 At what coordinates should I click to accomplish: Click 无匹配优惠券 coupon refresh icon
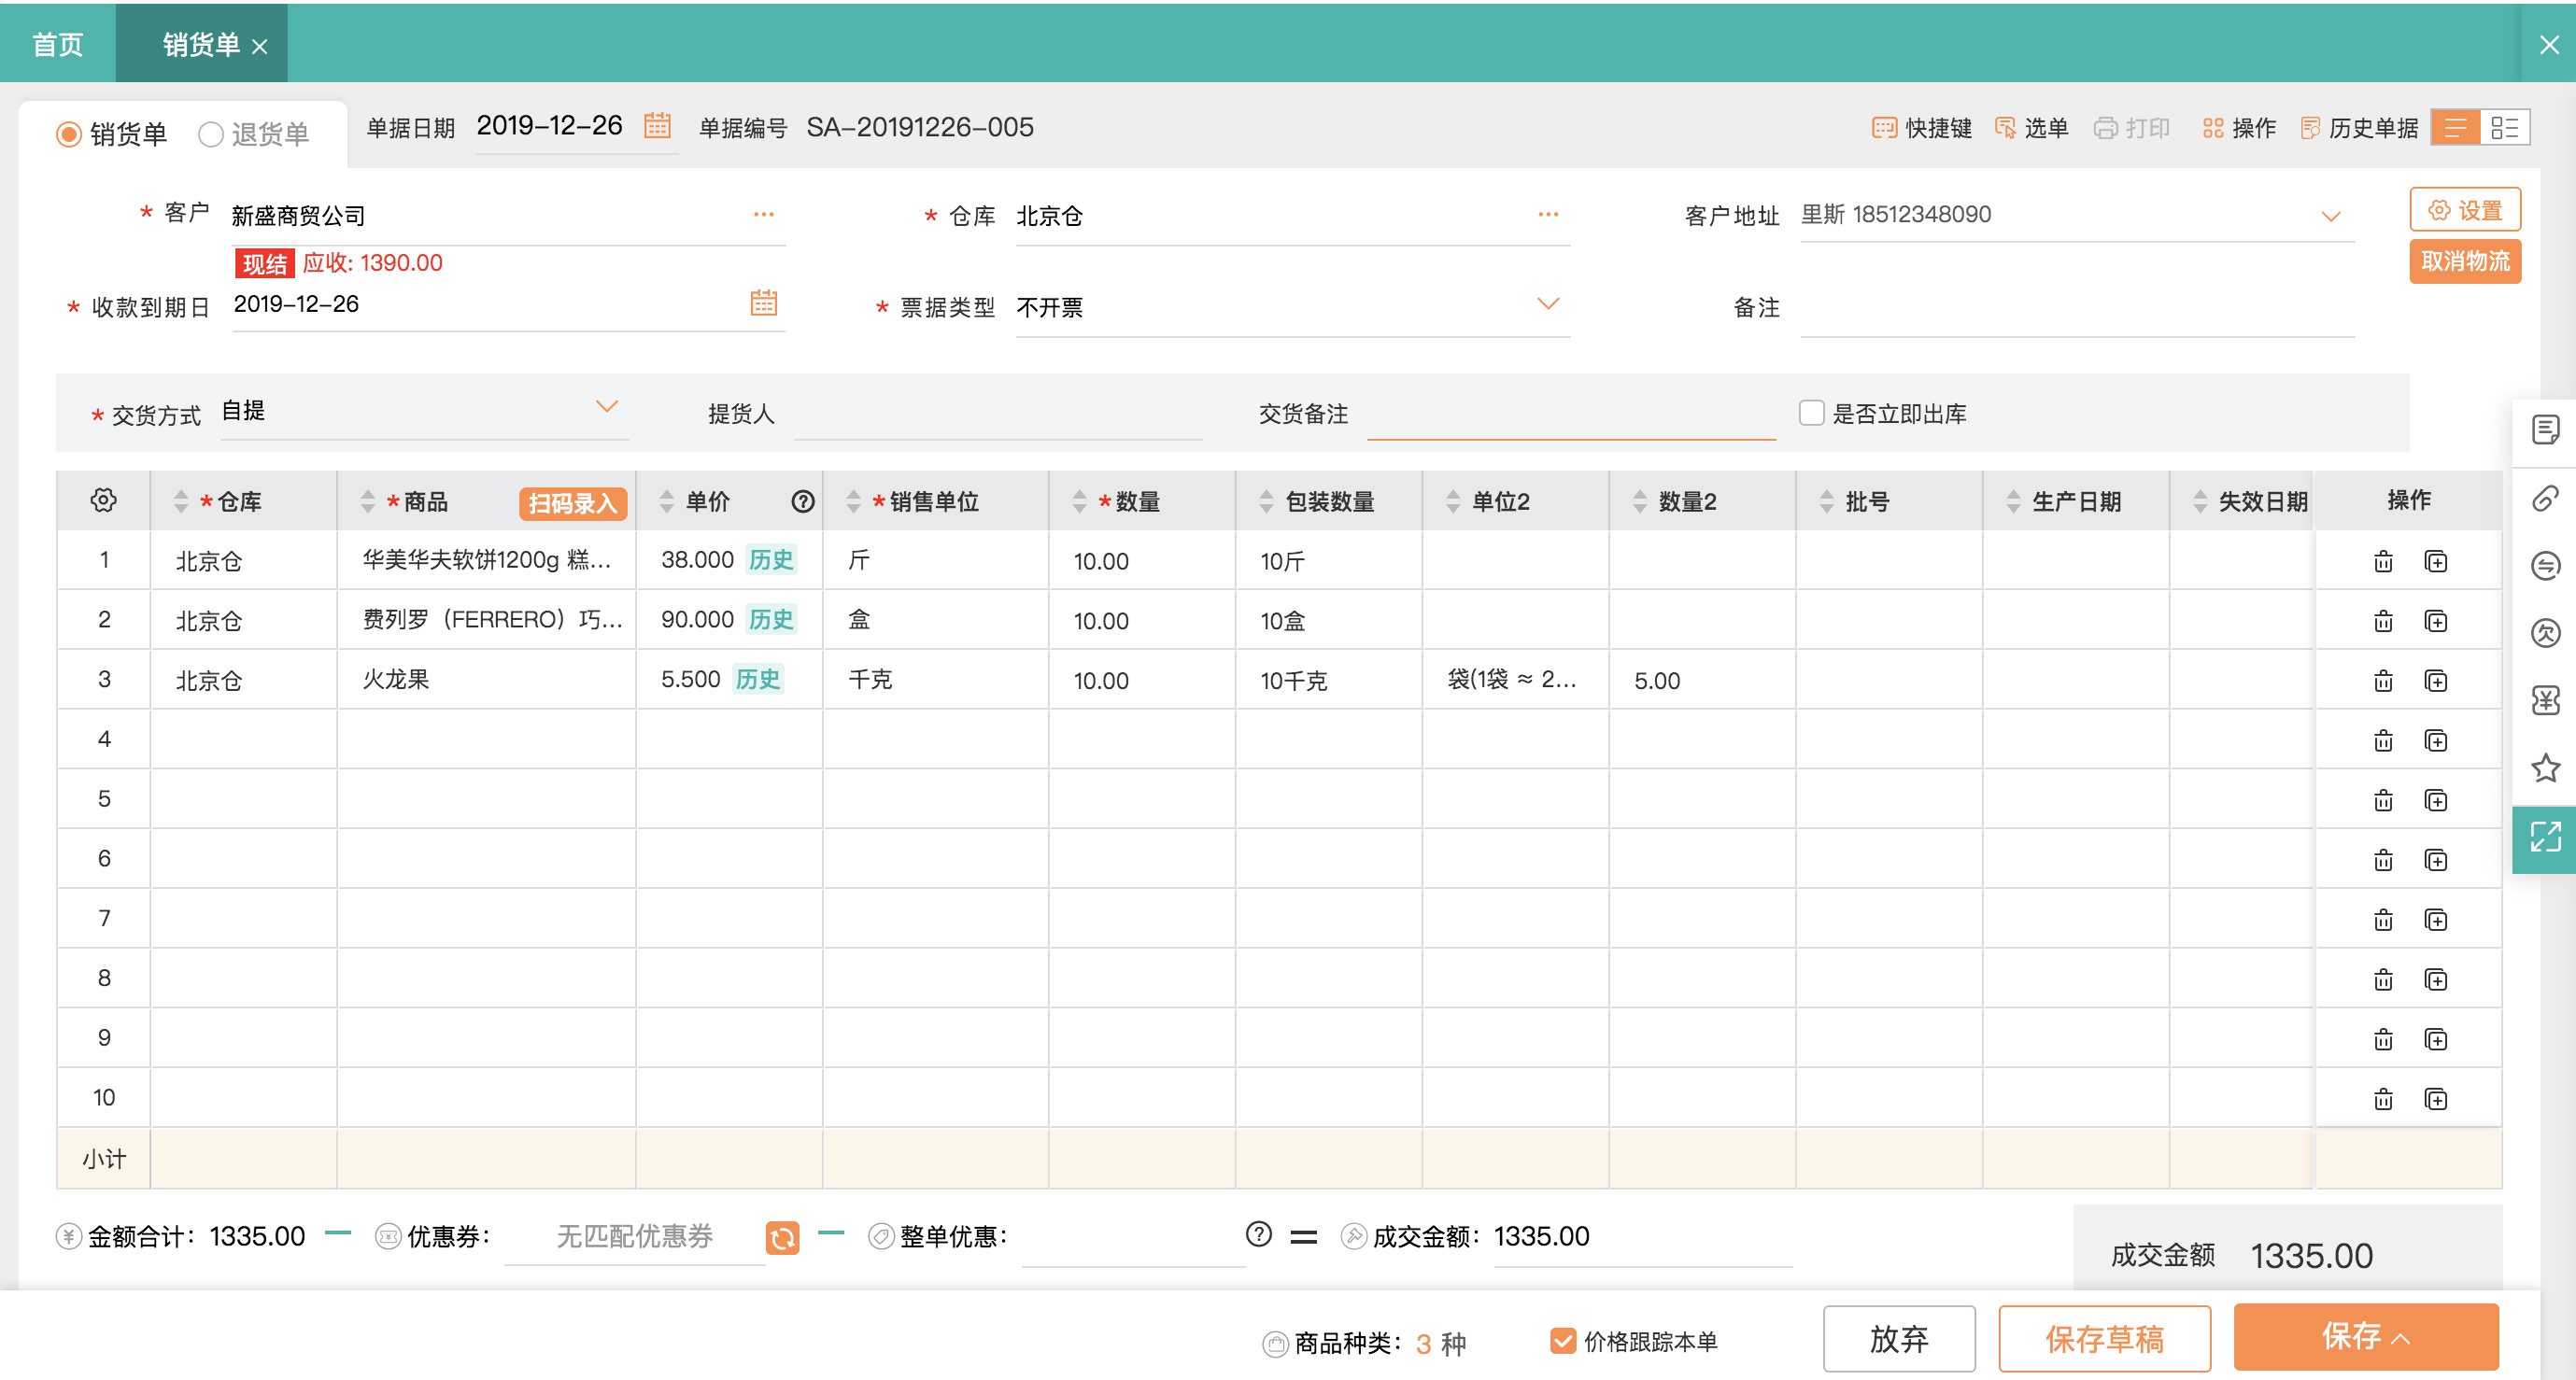coord(782,1237)
